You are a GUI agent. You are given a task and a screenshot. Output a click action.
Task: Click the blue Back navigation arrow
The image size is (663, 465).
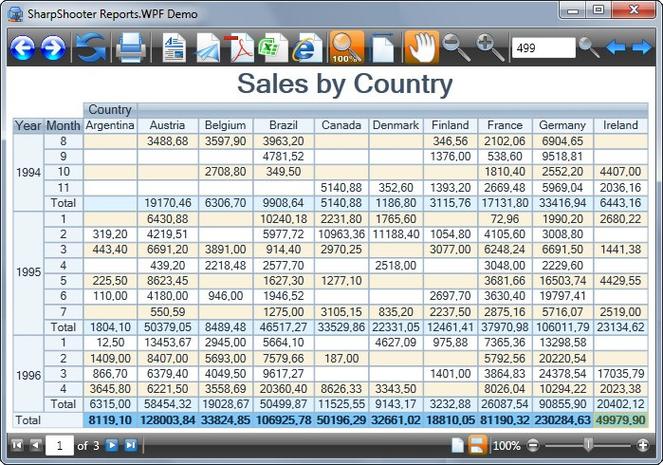[22, 47]
